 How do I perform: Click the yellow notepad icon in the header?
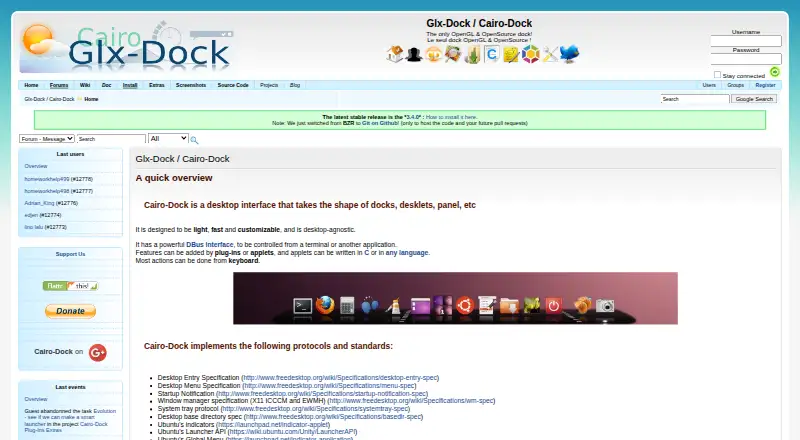click(x=511, y=55)
